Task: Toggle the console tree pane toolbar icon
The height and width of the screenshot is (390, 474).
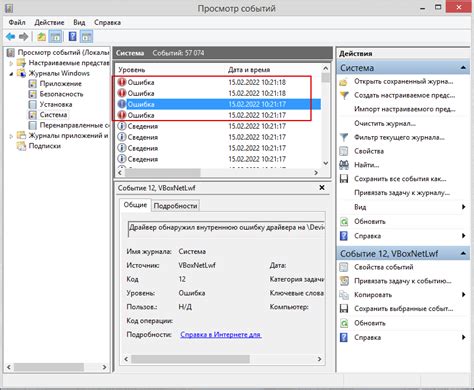Action: click(x=55, y=36)
